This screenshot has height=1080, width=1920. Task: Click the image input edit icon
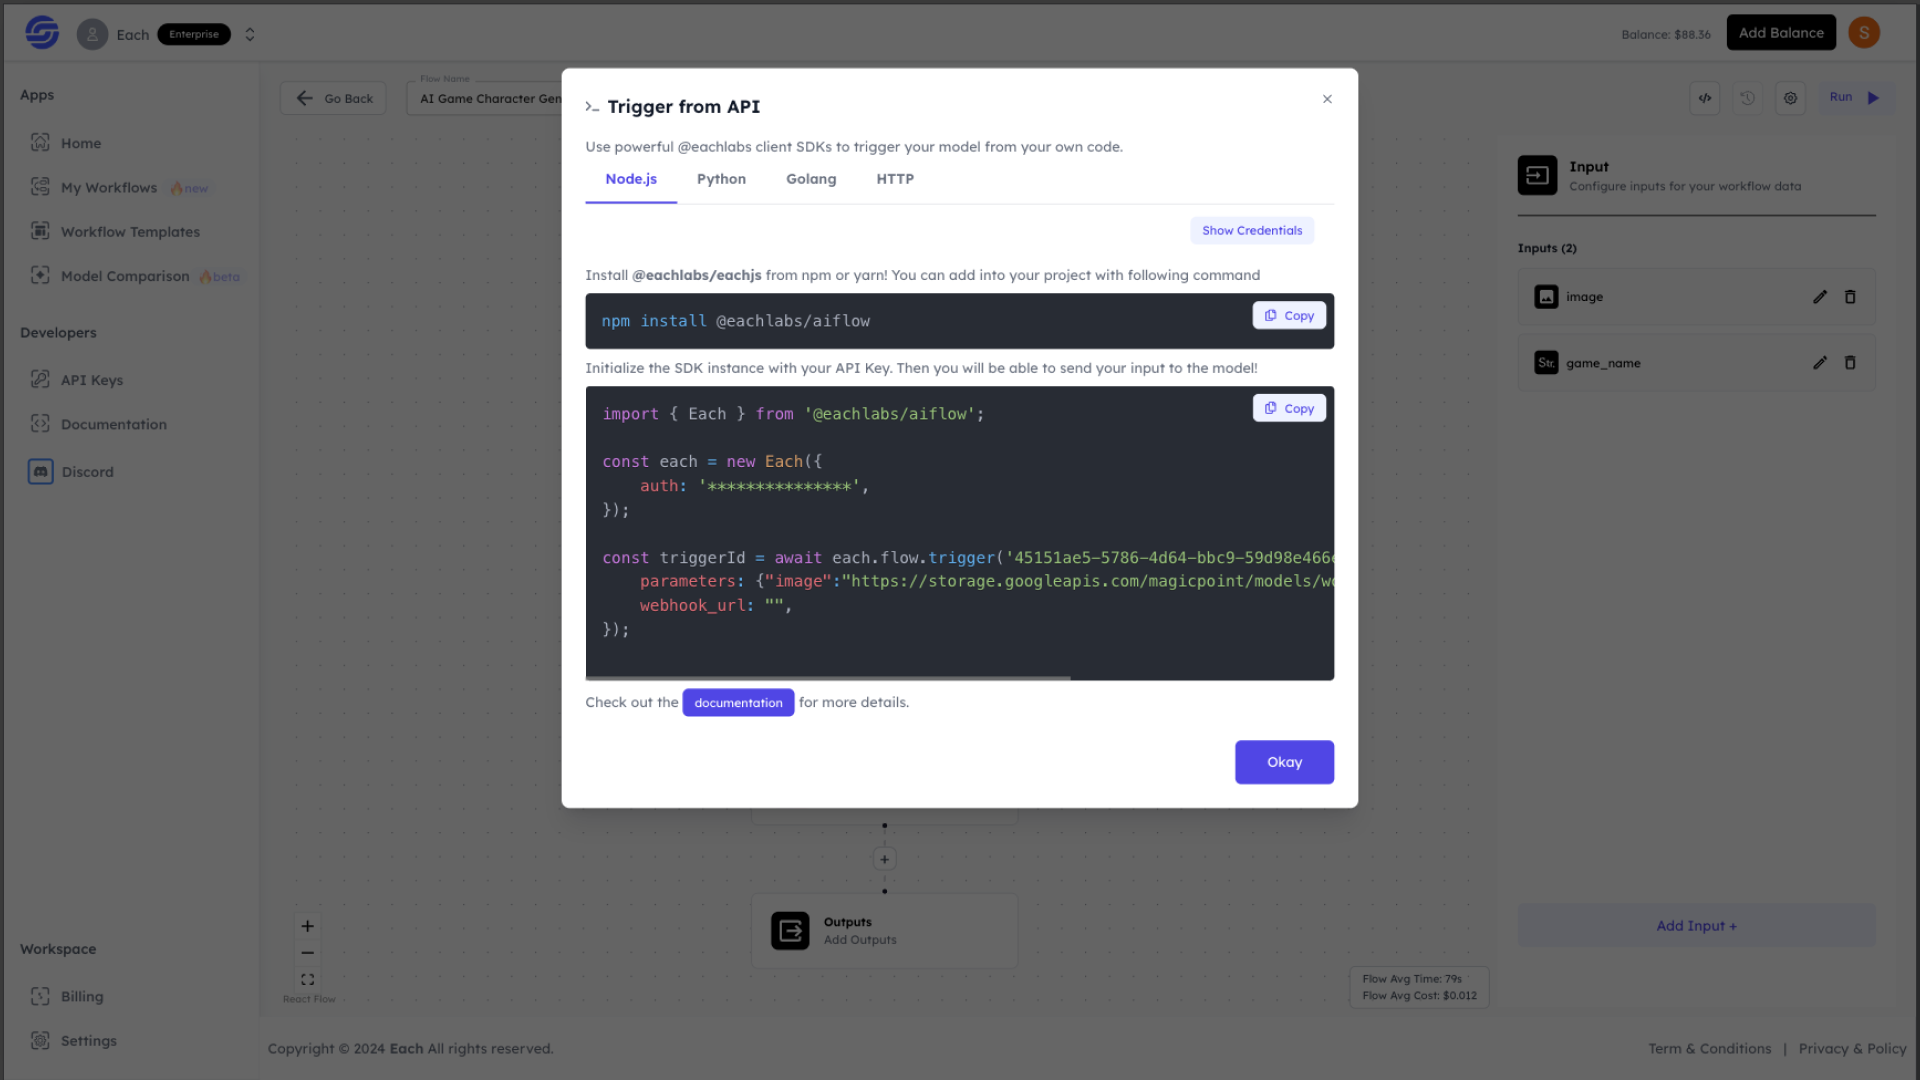(1820, 297)
